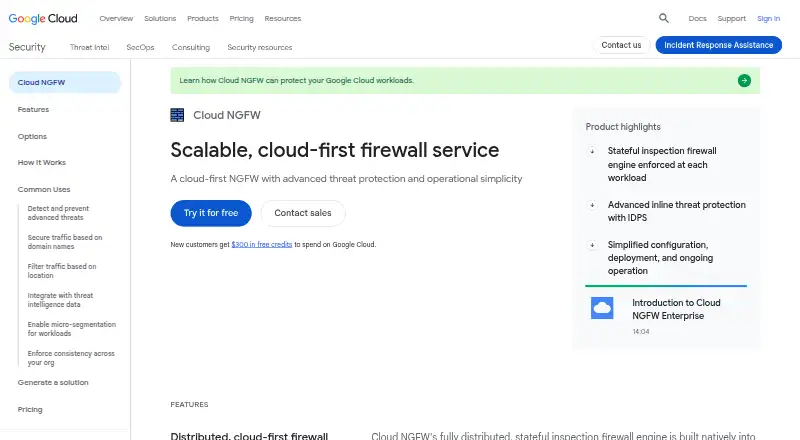Click Try it for free button
Viewport: 800px width, 440px height.
point(211,213)
